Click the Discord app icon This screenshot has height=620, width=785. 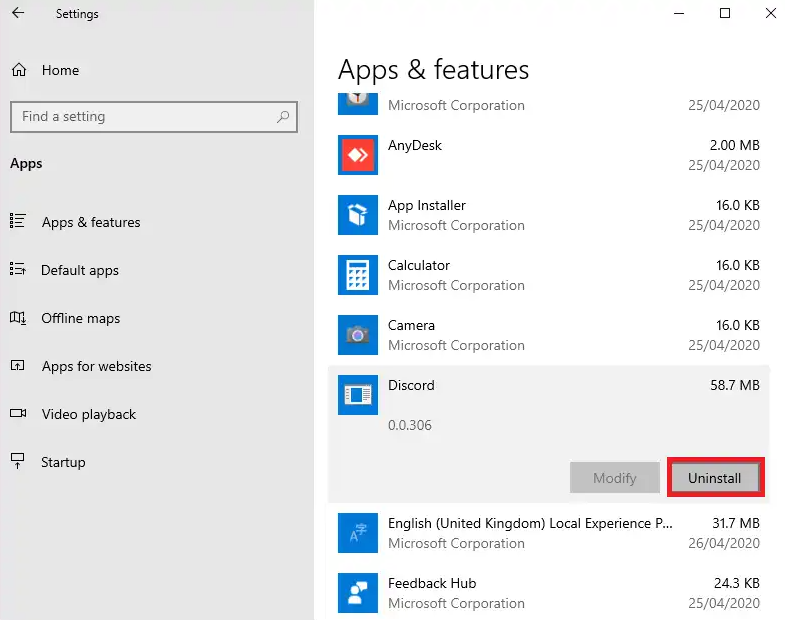click(x=357, y=395)
